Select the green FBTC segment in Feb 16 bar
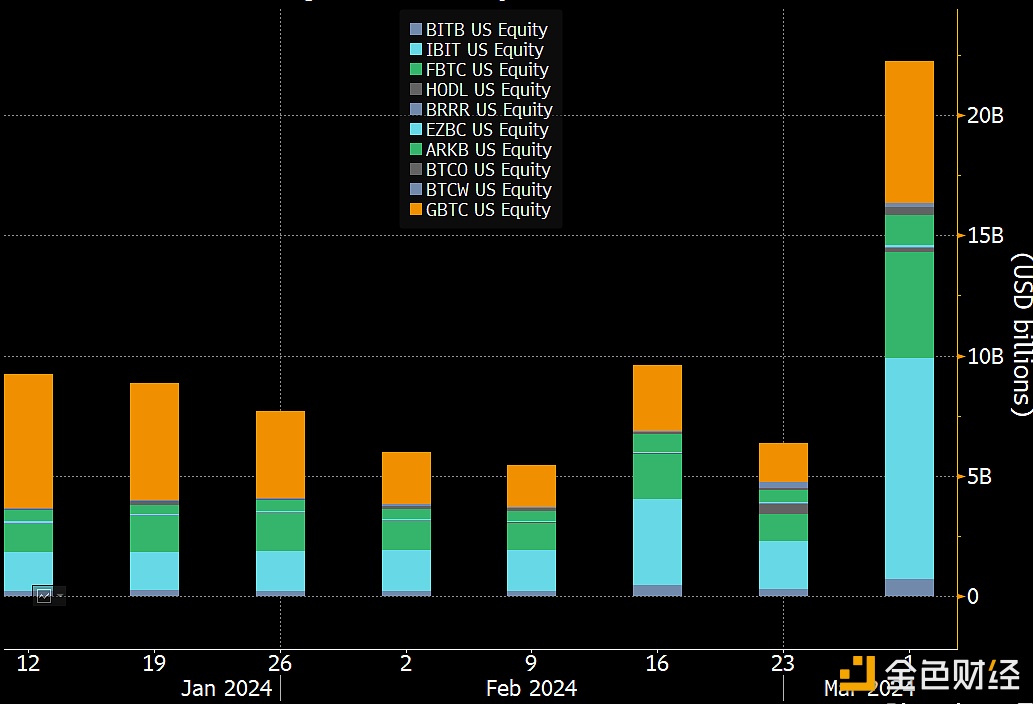 tap(657, 476)
